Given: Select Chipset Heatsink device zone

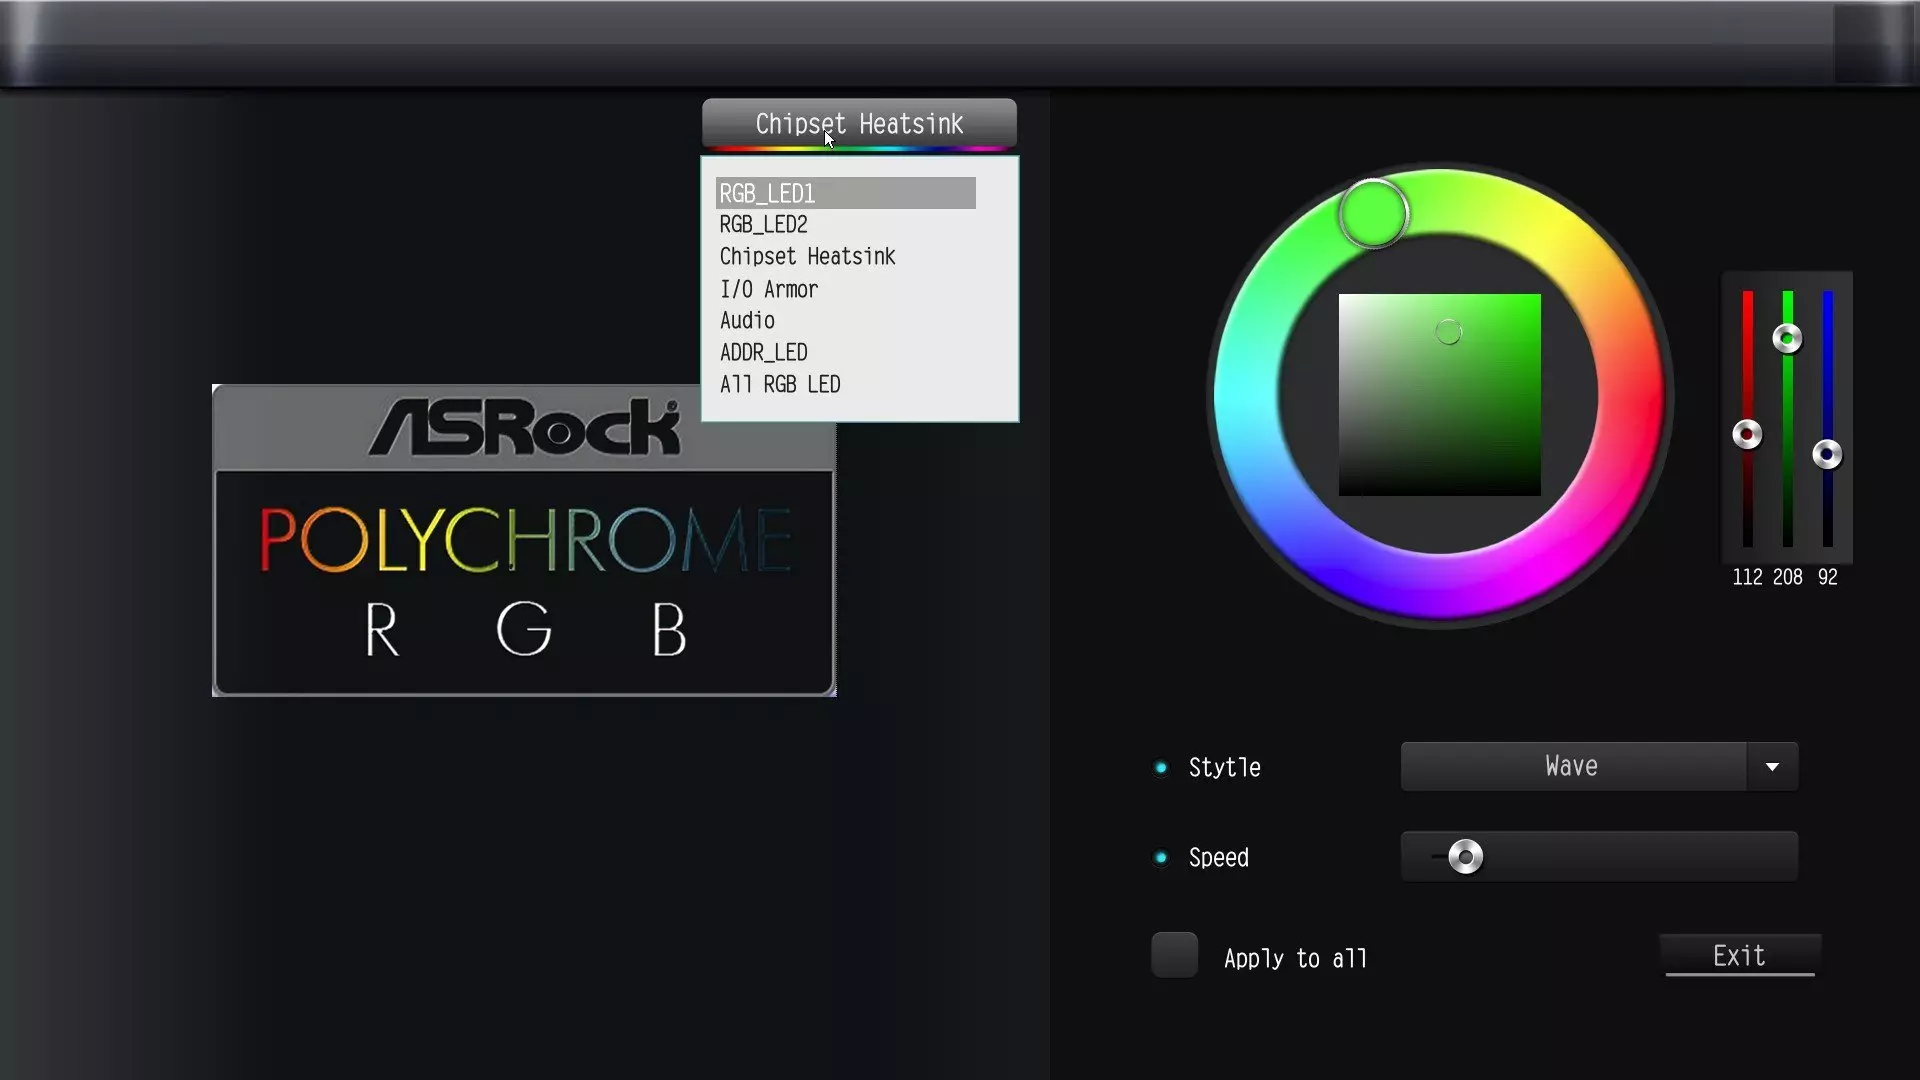Looking at the screenshot, I should (807, 256).
